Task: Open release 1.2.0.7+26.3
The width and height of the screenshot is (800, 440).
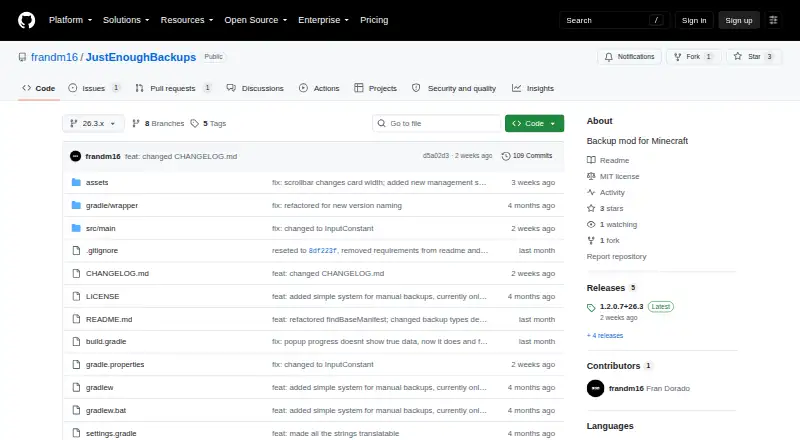Action: point(621,307)
